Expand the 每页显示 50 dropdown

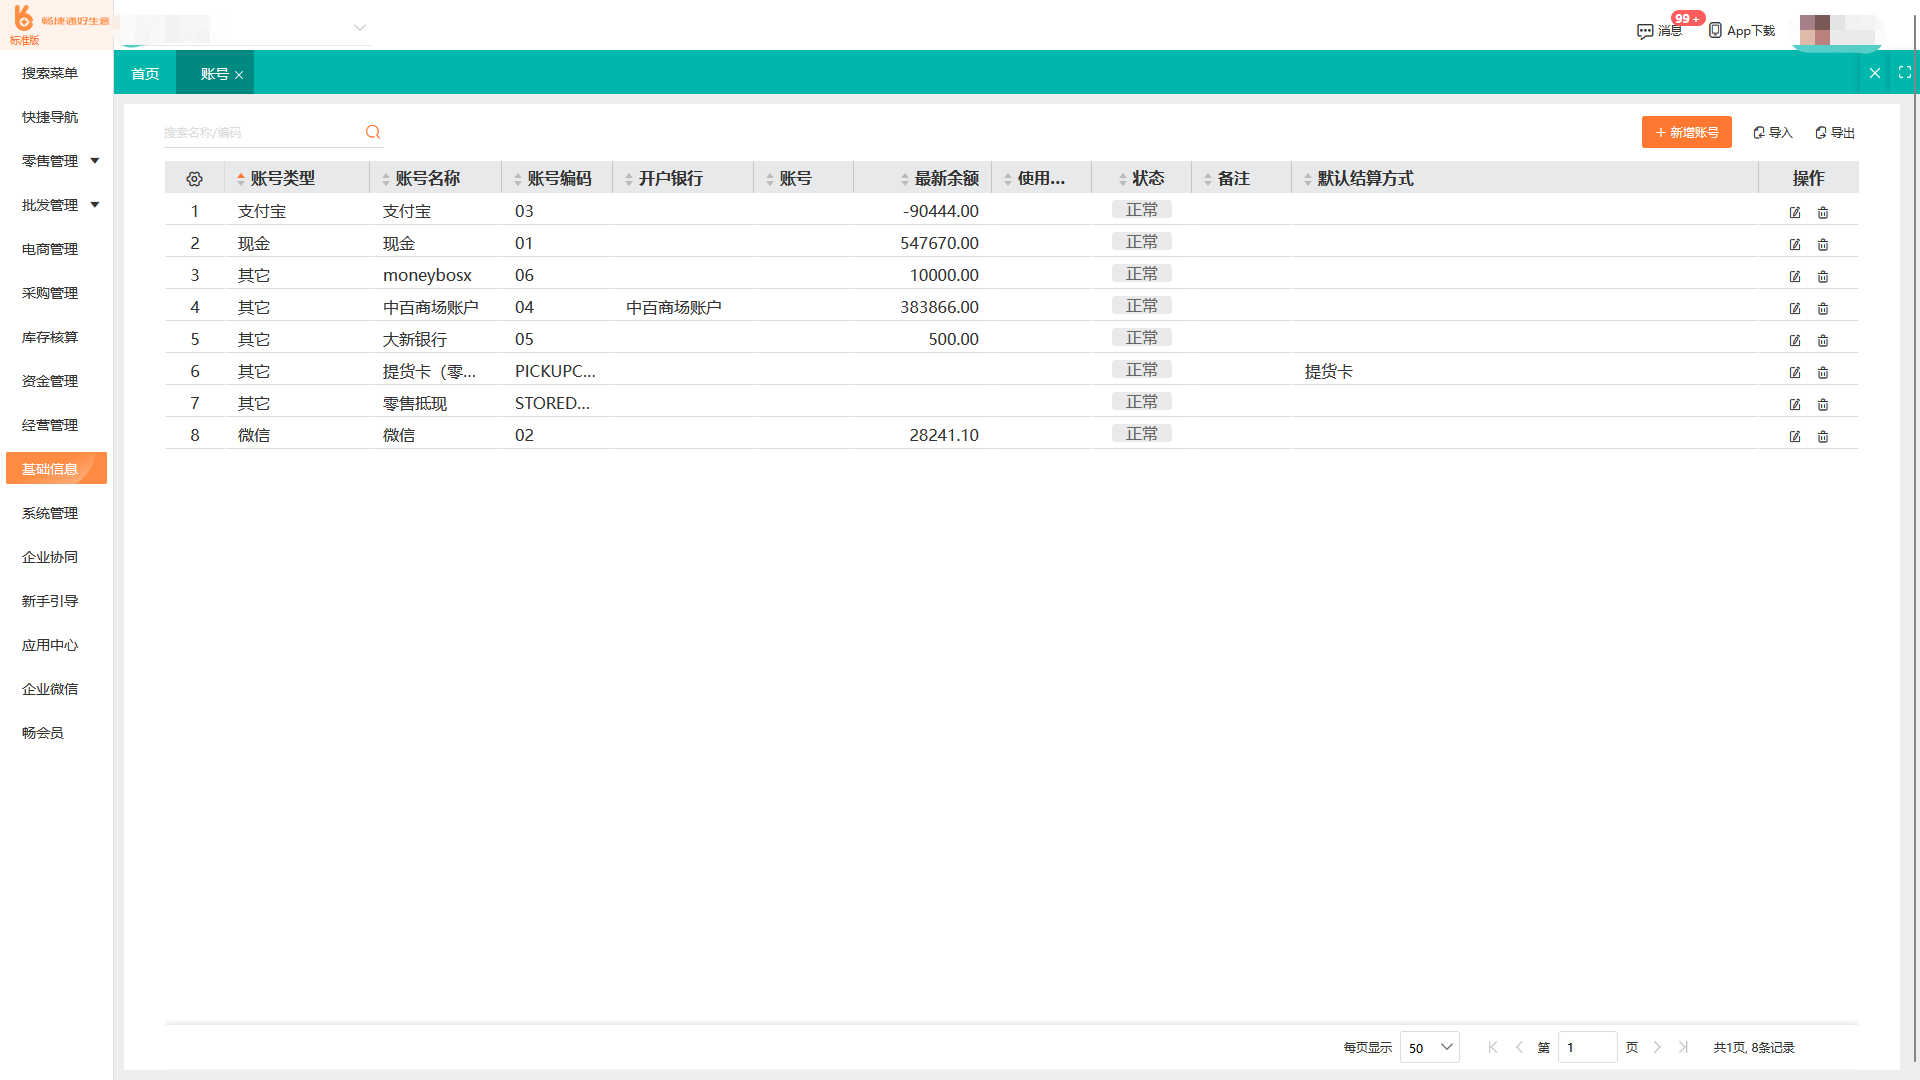coord(1428,1047)
